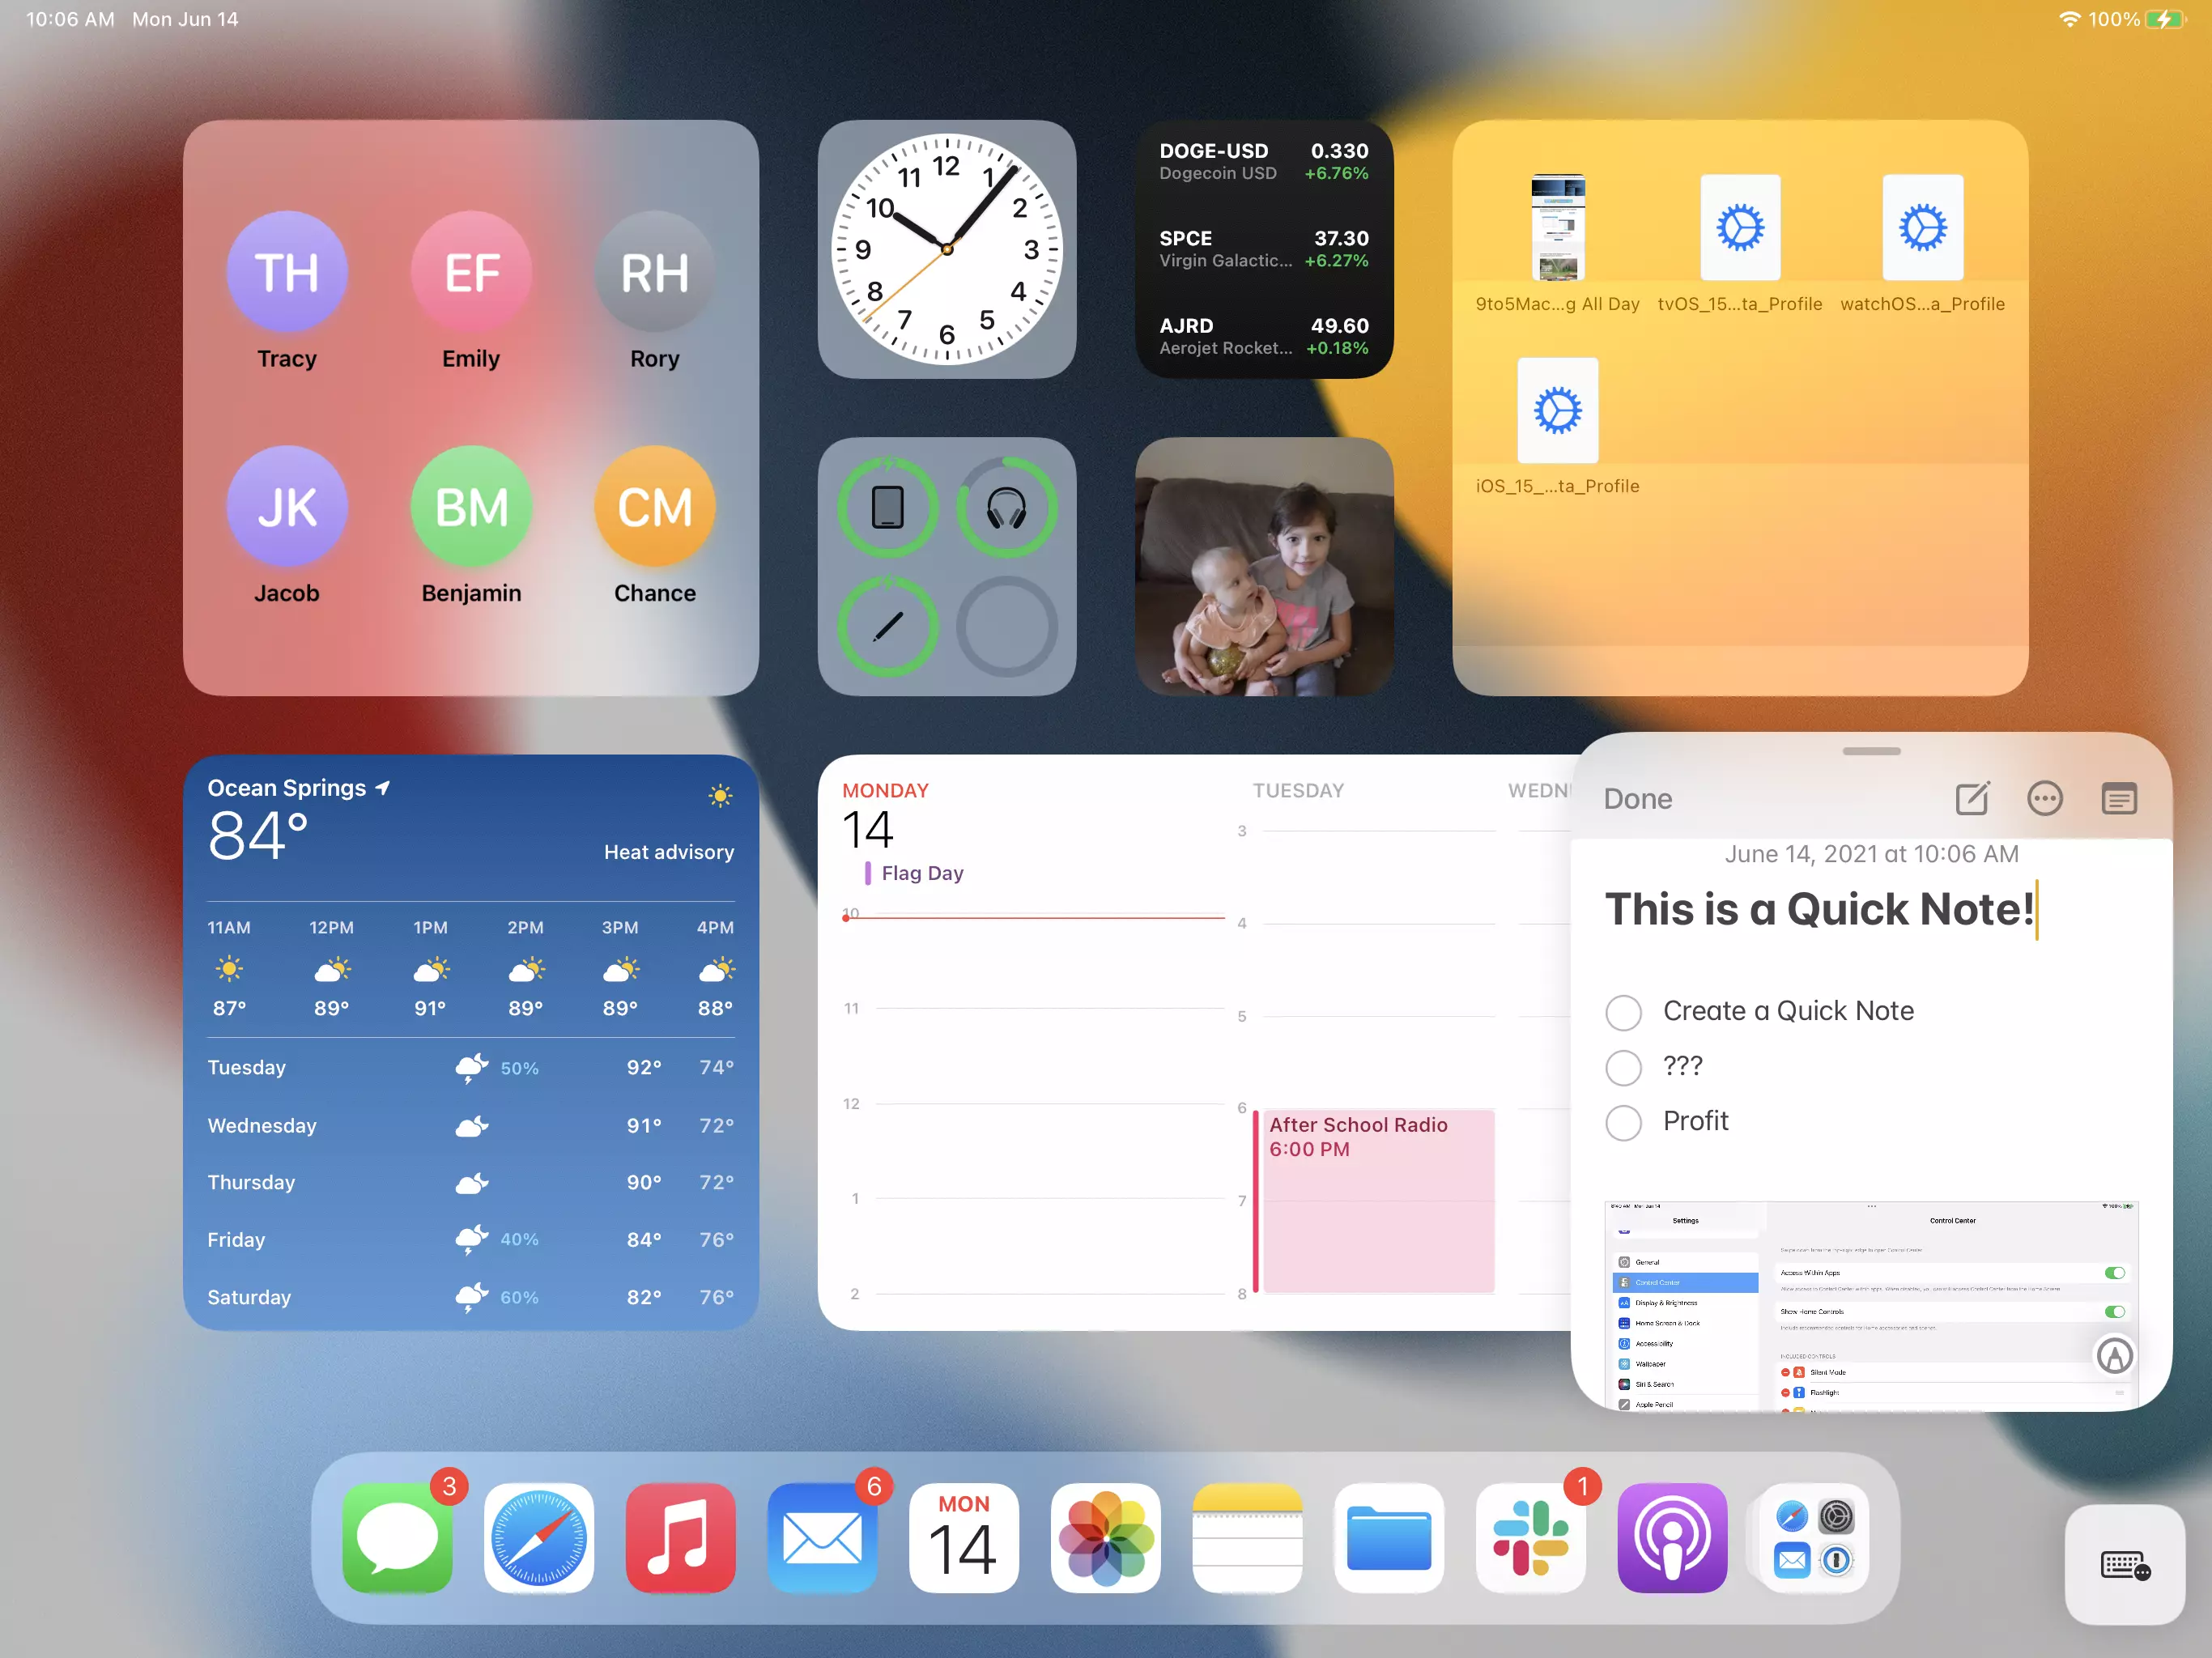Open the Music app
This screenshot has width=2212, height=1658.
678,1538
